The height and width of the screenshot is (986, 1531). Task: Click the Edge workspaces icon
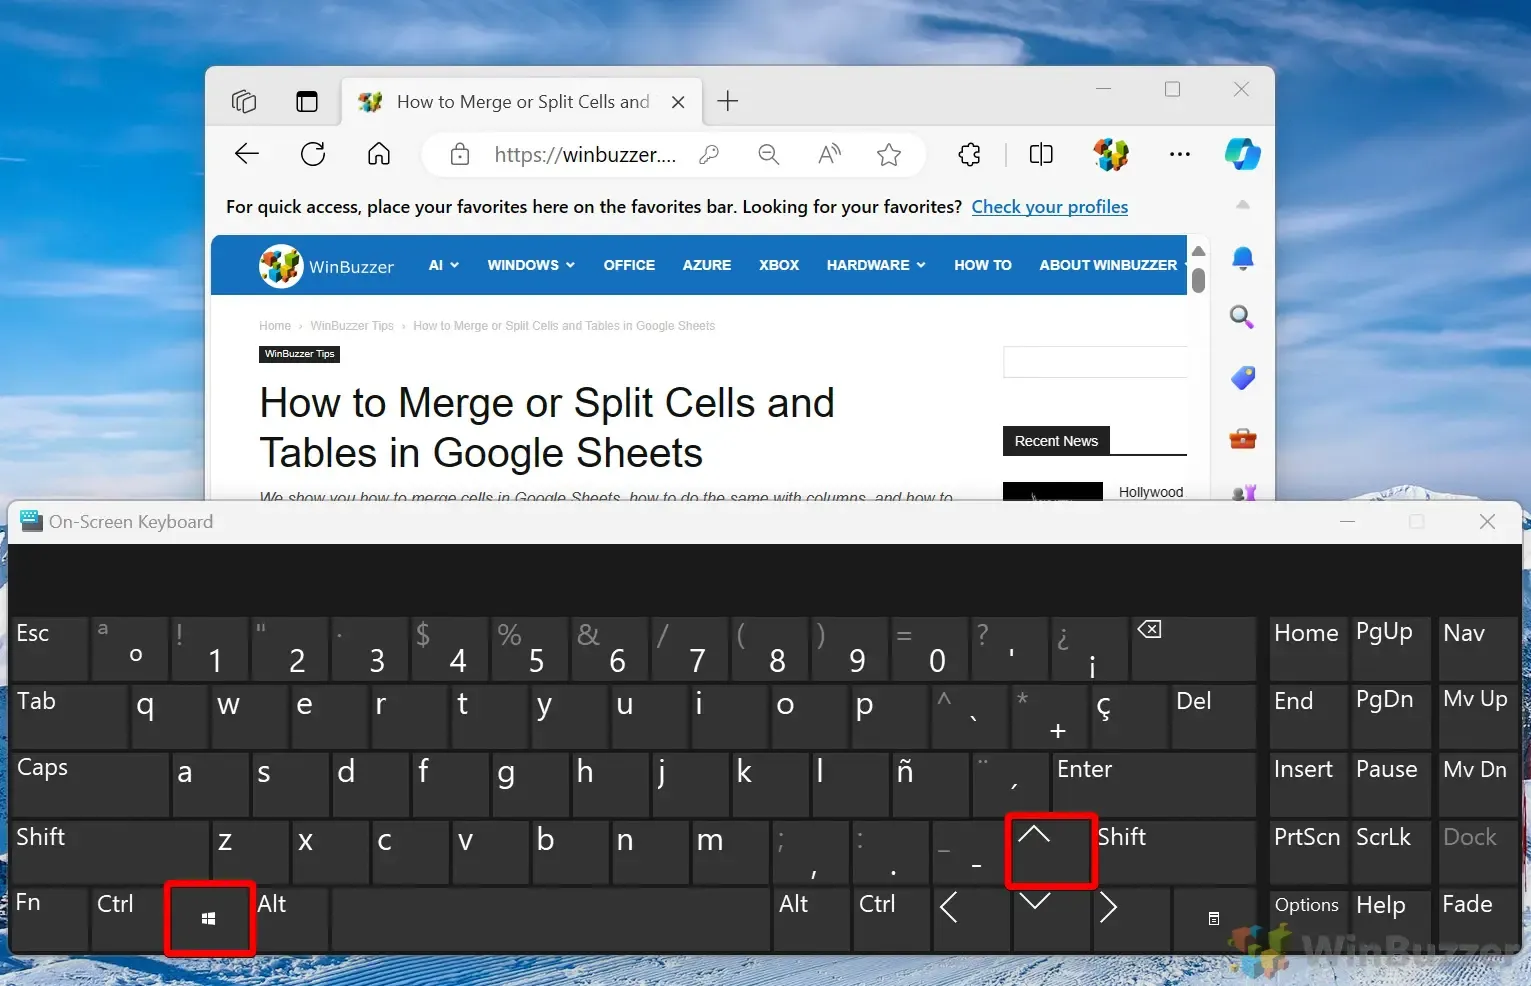[x=244, y=101]
